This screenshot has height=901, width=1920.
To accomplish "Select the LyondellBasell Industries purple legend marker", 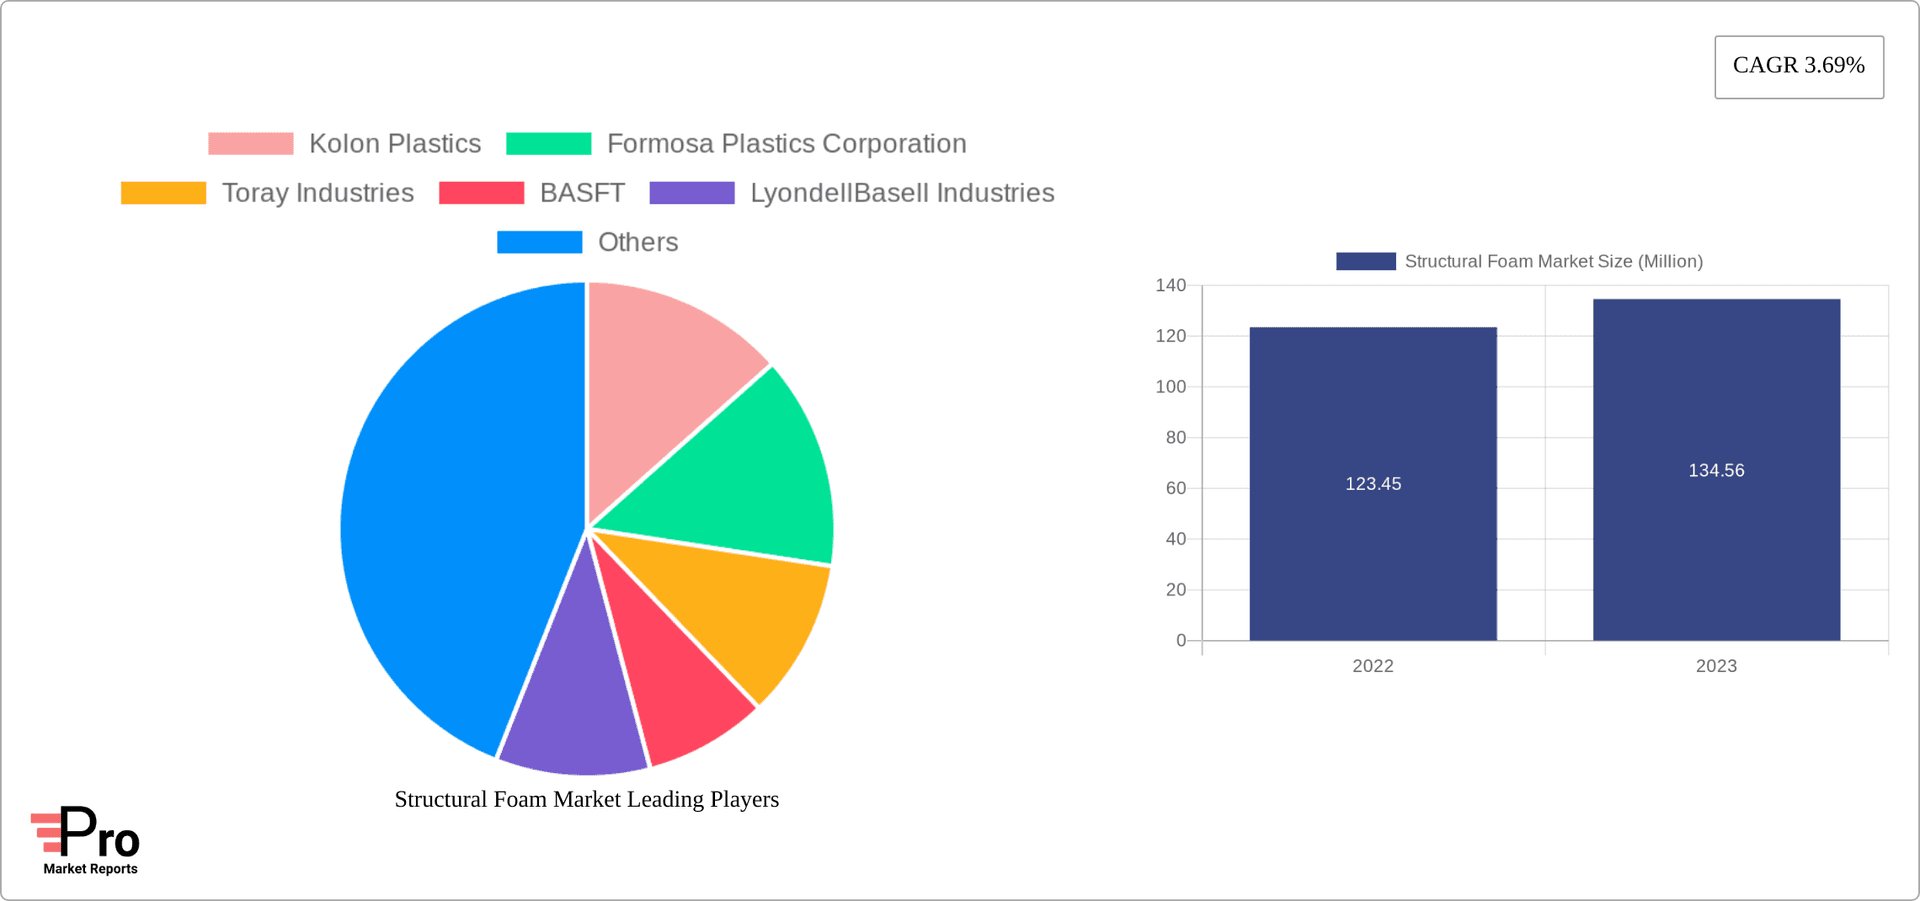I will point(694,192).
